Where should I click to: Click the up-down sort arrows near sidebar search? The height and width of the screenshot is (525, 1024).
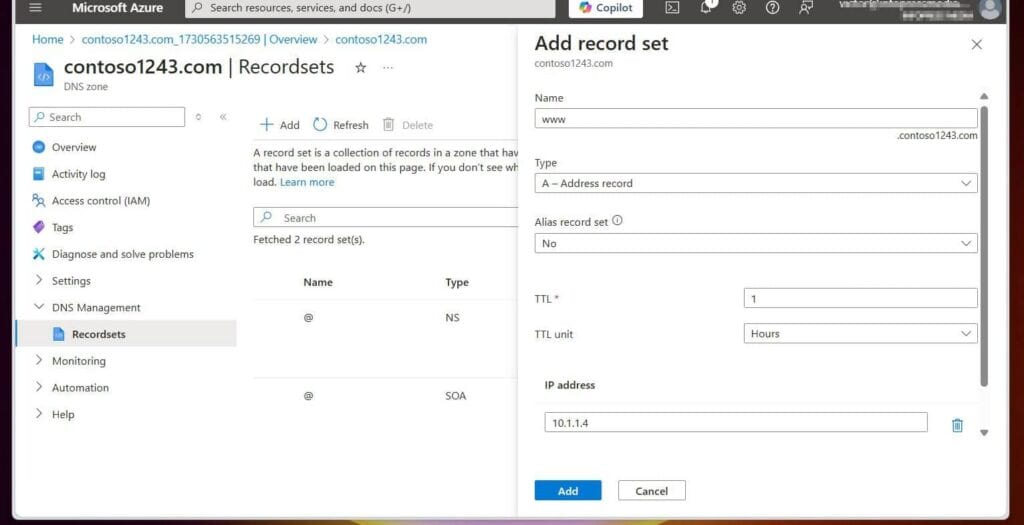(199, 117)
